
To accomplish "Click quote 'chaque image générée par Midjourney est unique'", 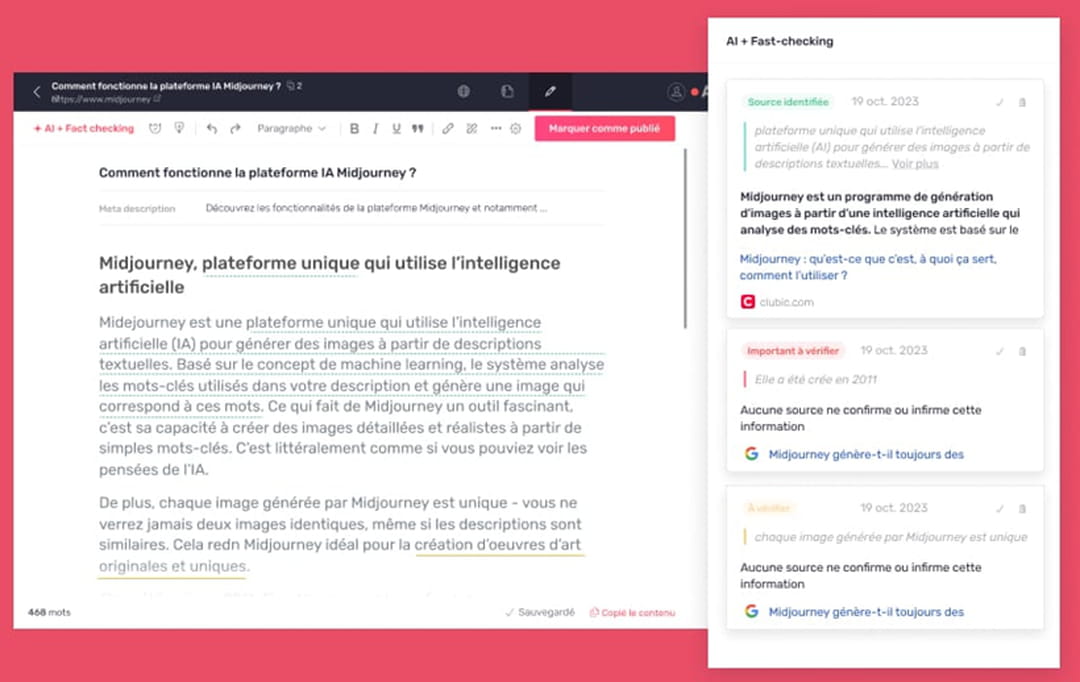I will [x=891, y=537].
